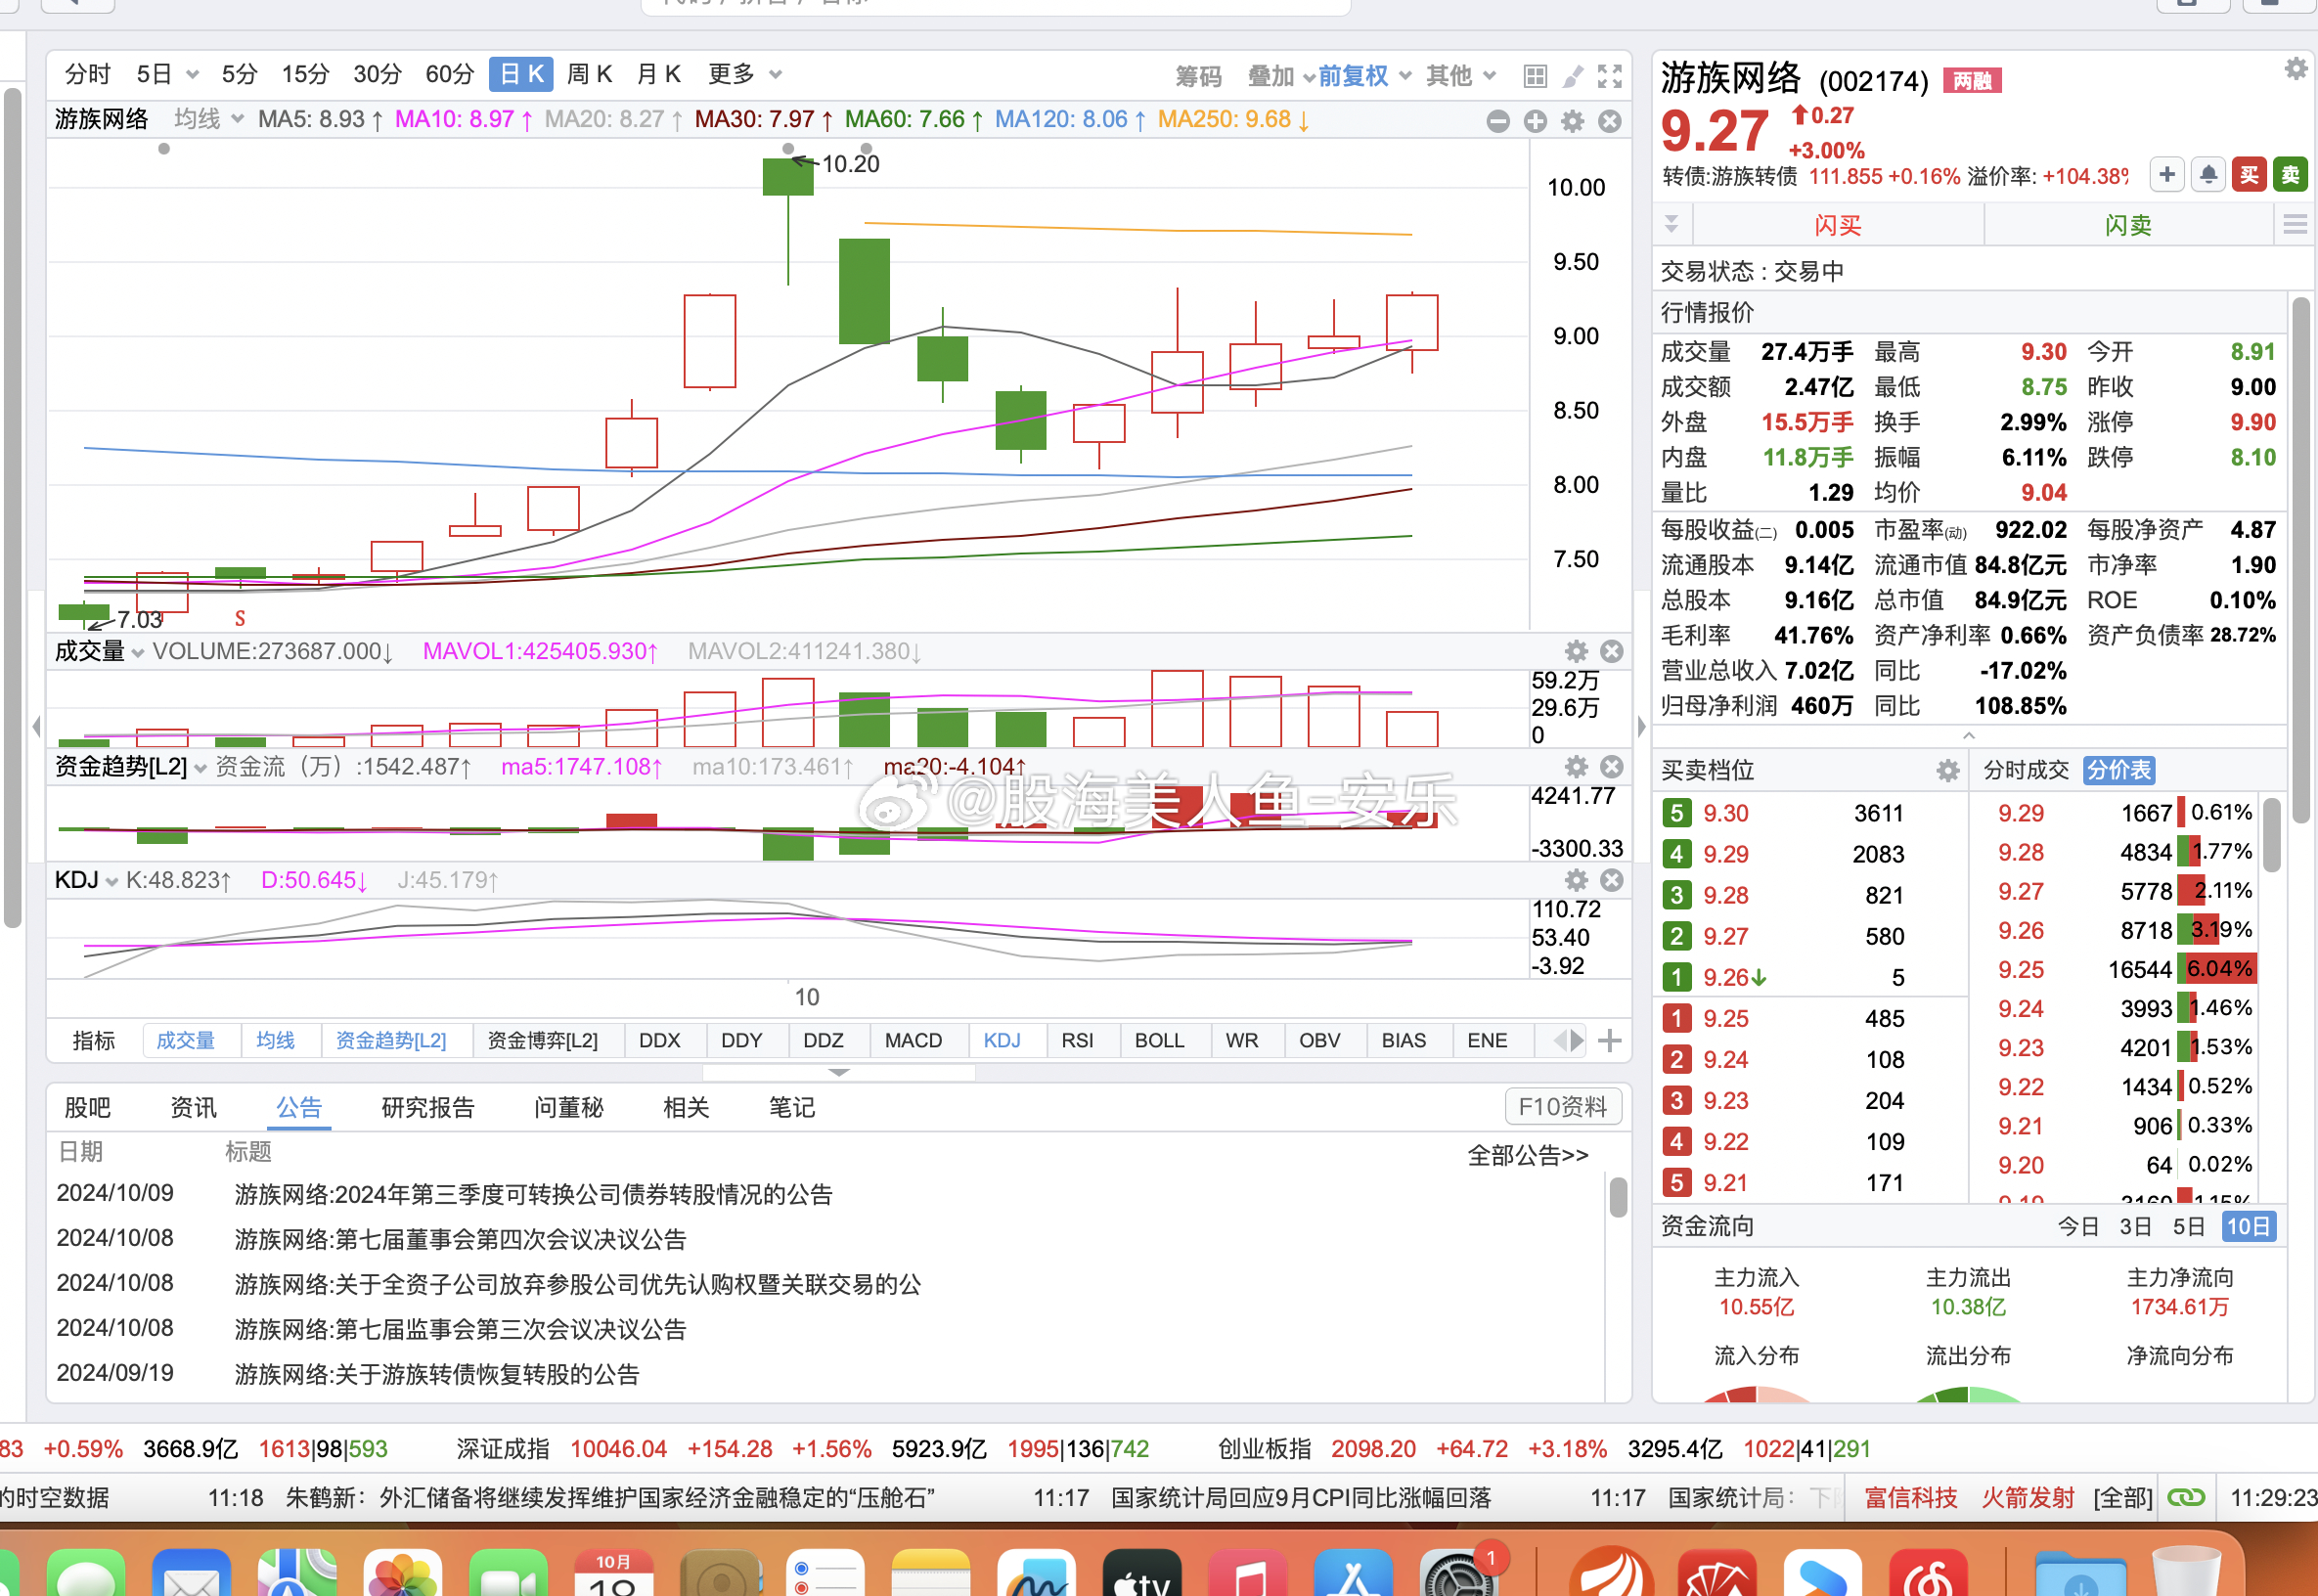Screen dimensions: 2318x1596
Task: Click the price alert bell icon
Action: (x=2207, y=175)
